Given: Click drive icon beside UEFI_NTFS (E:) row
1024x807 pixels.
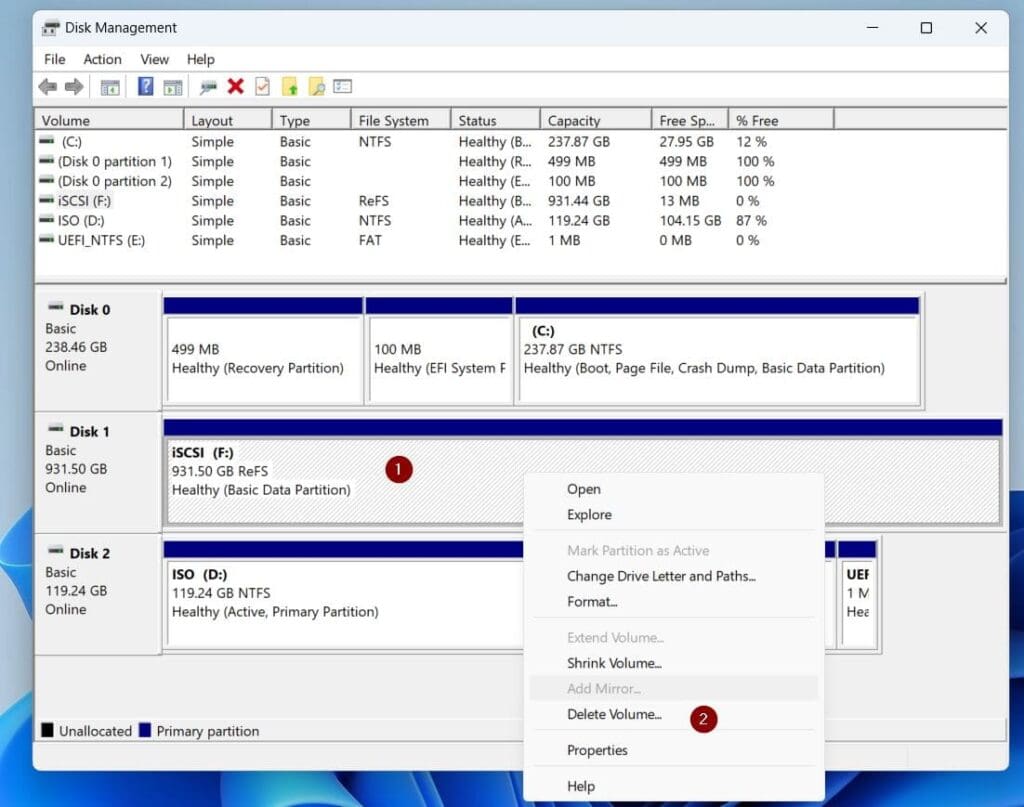Looking at the screenshot, I should pyautogui.click(x=46, y=239).
